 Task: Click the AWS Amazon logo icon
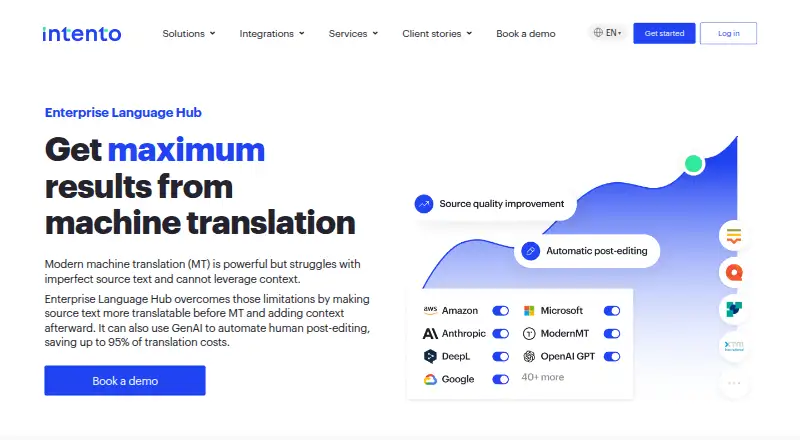pyautogui.click(x=430, y=310)
